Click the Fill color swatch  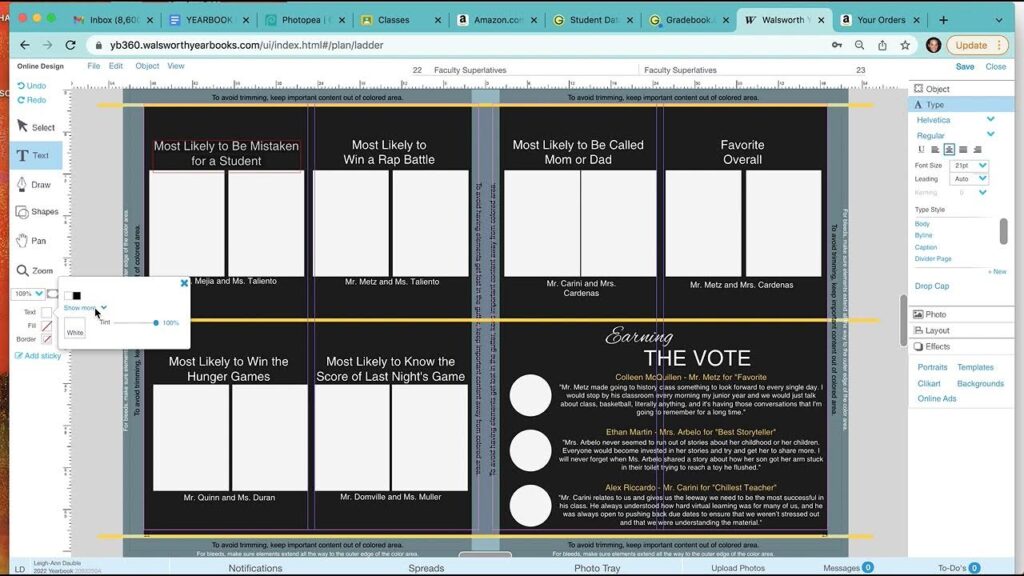coord(47,327)
